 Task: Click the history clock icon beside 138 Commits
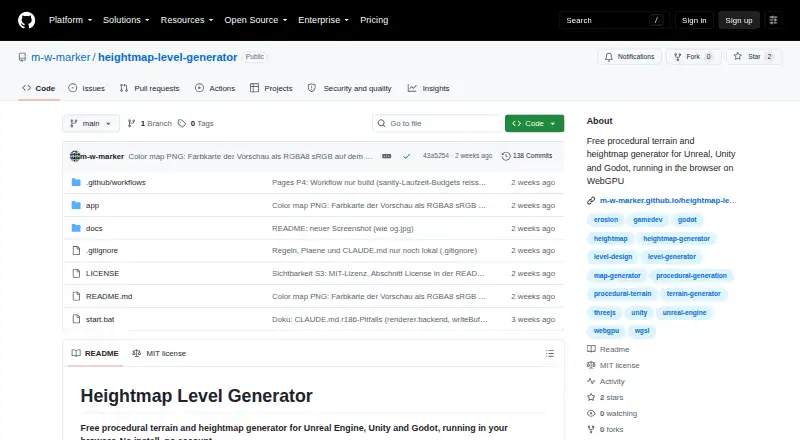pyautogui.click(x=506, y=156)
